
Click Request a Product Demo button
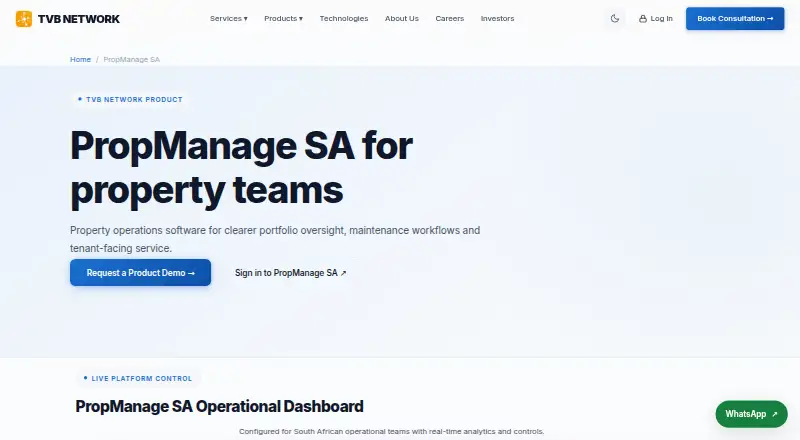tap(140, 273)
